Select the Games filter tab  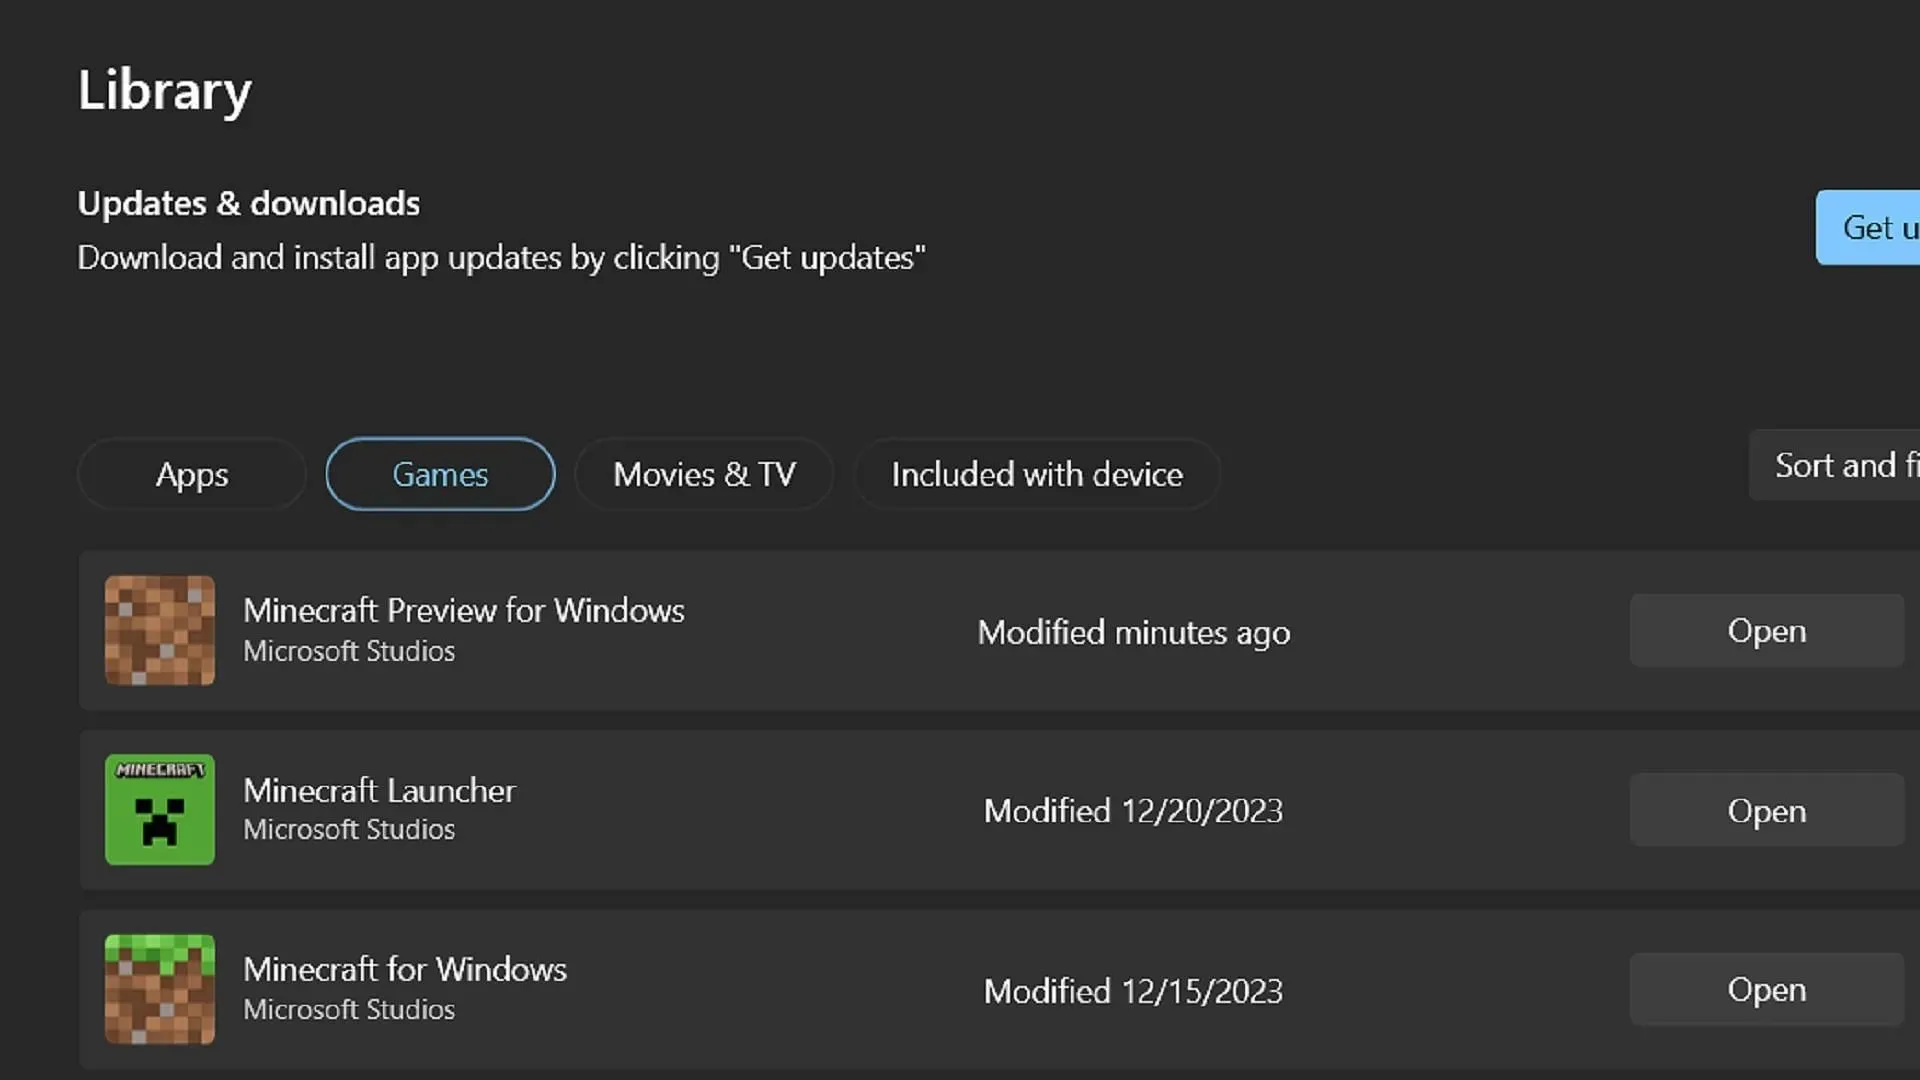tap(439, 475)
